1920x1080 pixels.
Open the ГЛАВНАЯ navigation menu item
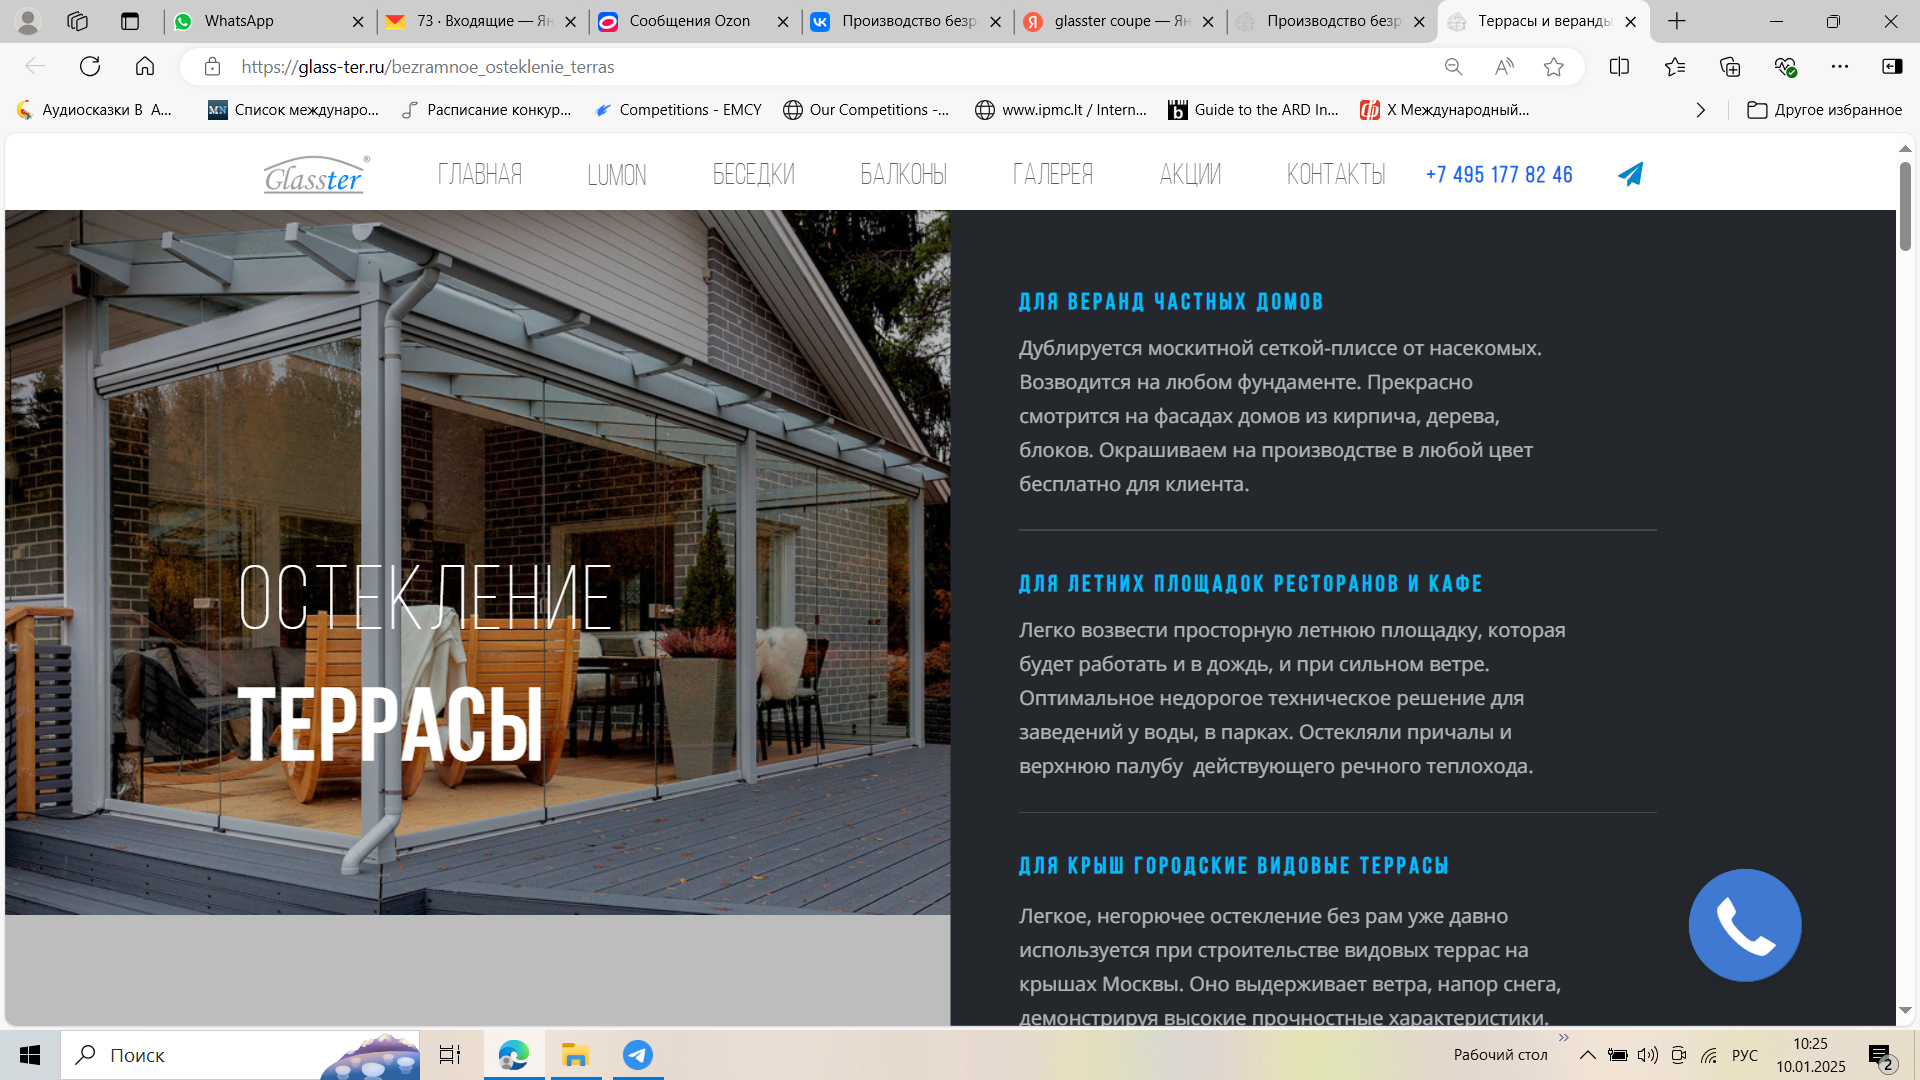coord(479,173)
